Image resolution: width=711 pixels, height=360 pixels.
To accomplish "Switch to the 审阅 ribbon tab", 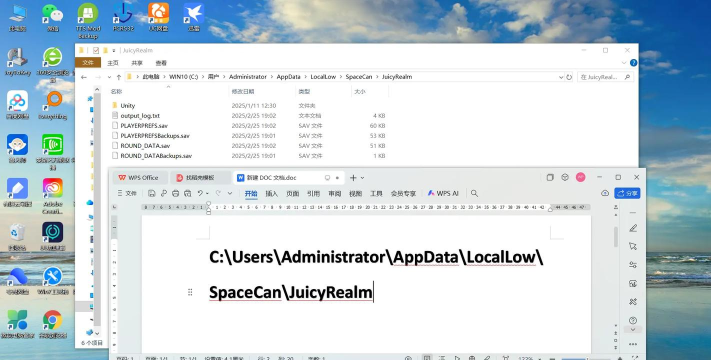I will [335, 194].
